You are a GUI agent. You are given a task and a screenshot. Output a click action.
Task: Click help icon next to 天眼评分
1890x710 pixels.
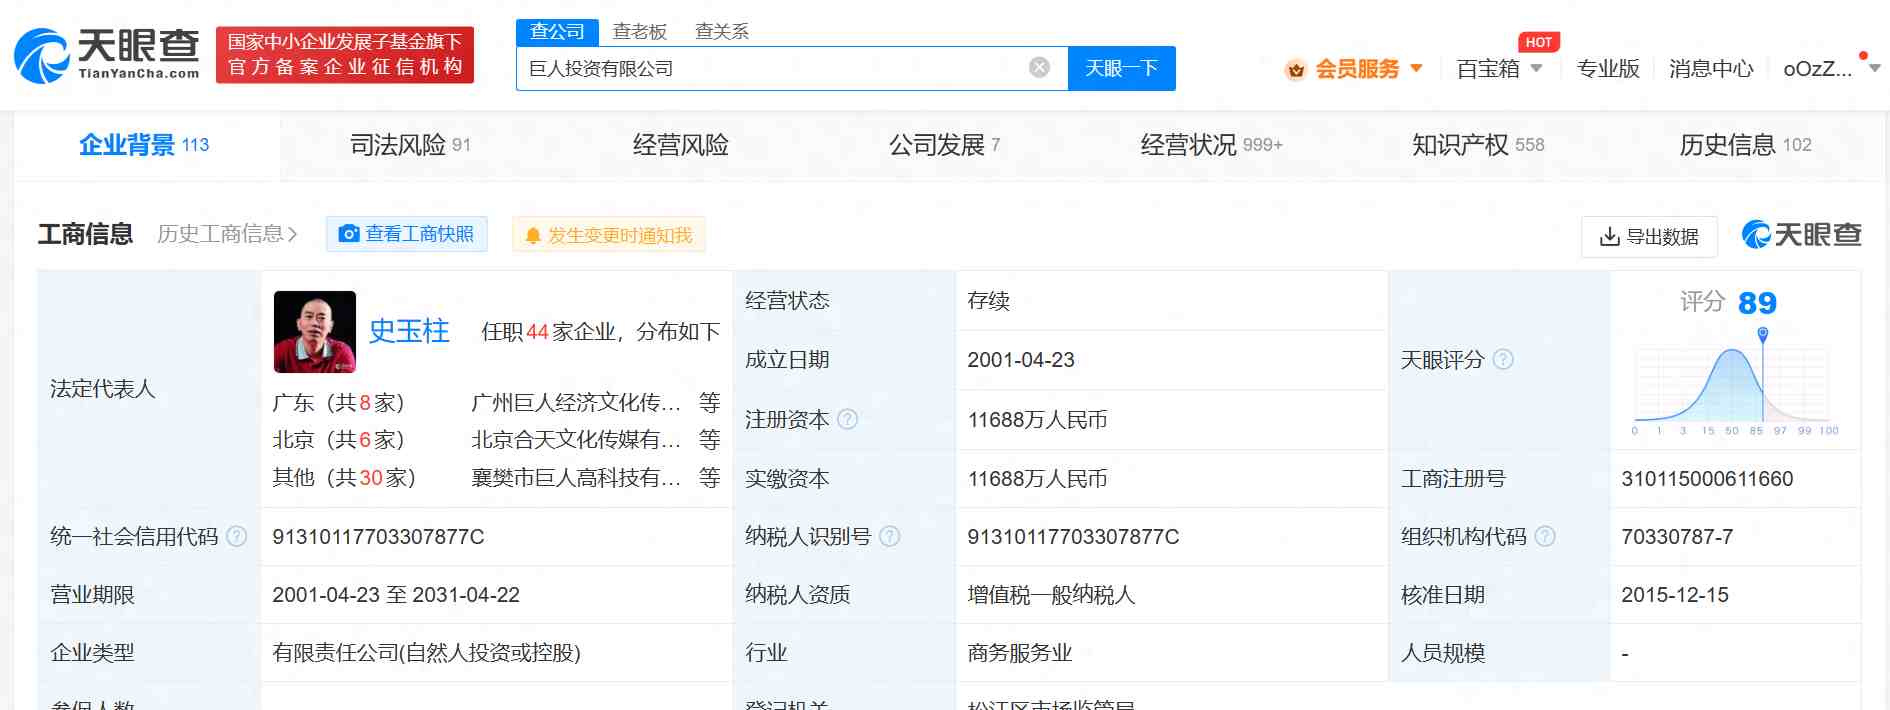[1503, 360]
